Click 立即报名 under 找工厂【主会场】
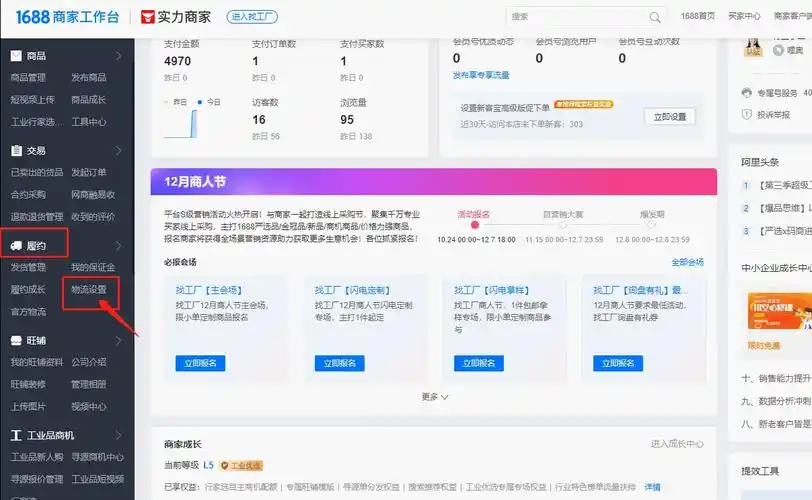The image size is (812, 500). click(x=201, y=363)
